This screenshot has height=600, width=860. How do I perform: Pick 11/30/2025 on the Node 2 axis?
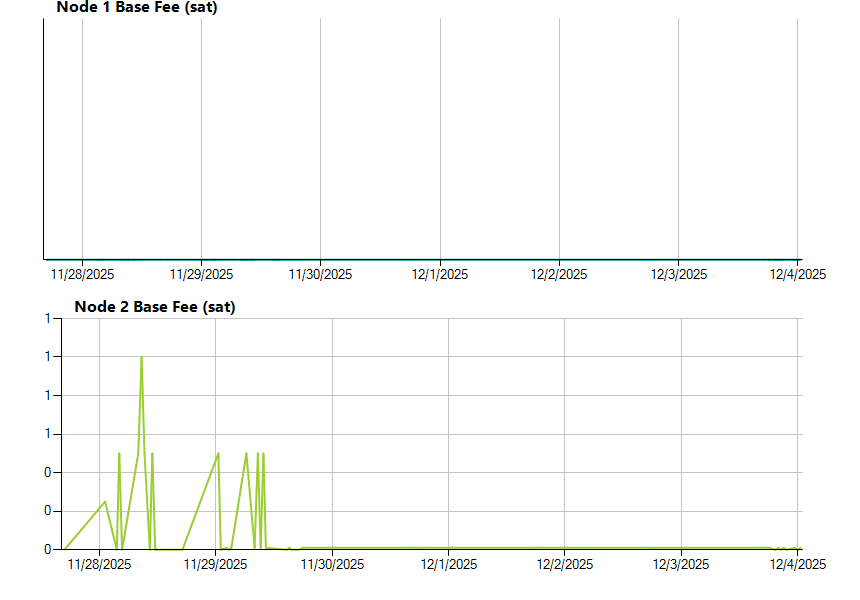[332, 565]
